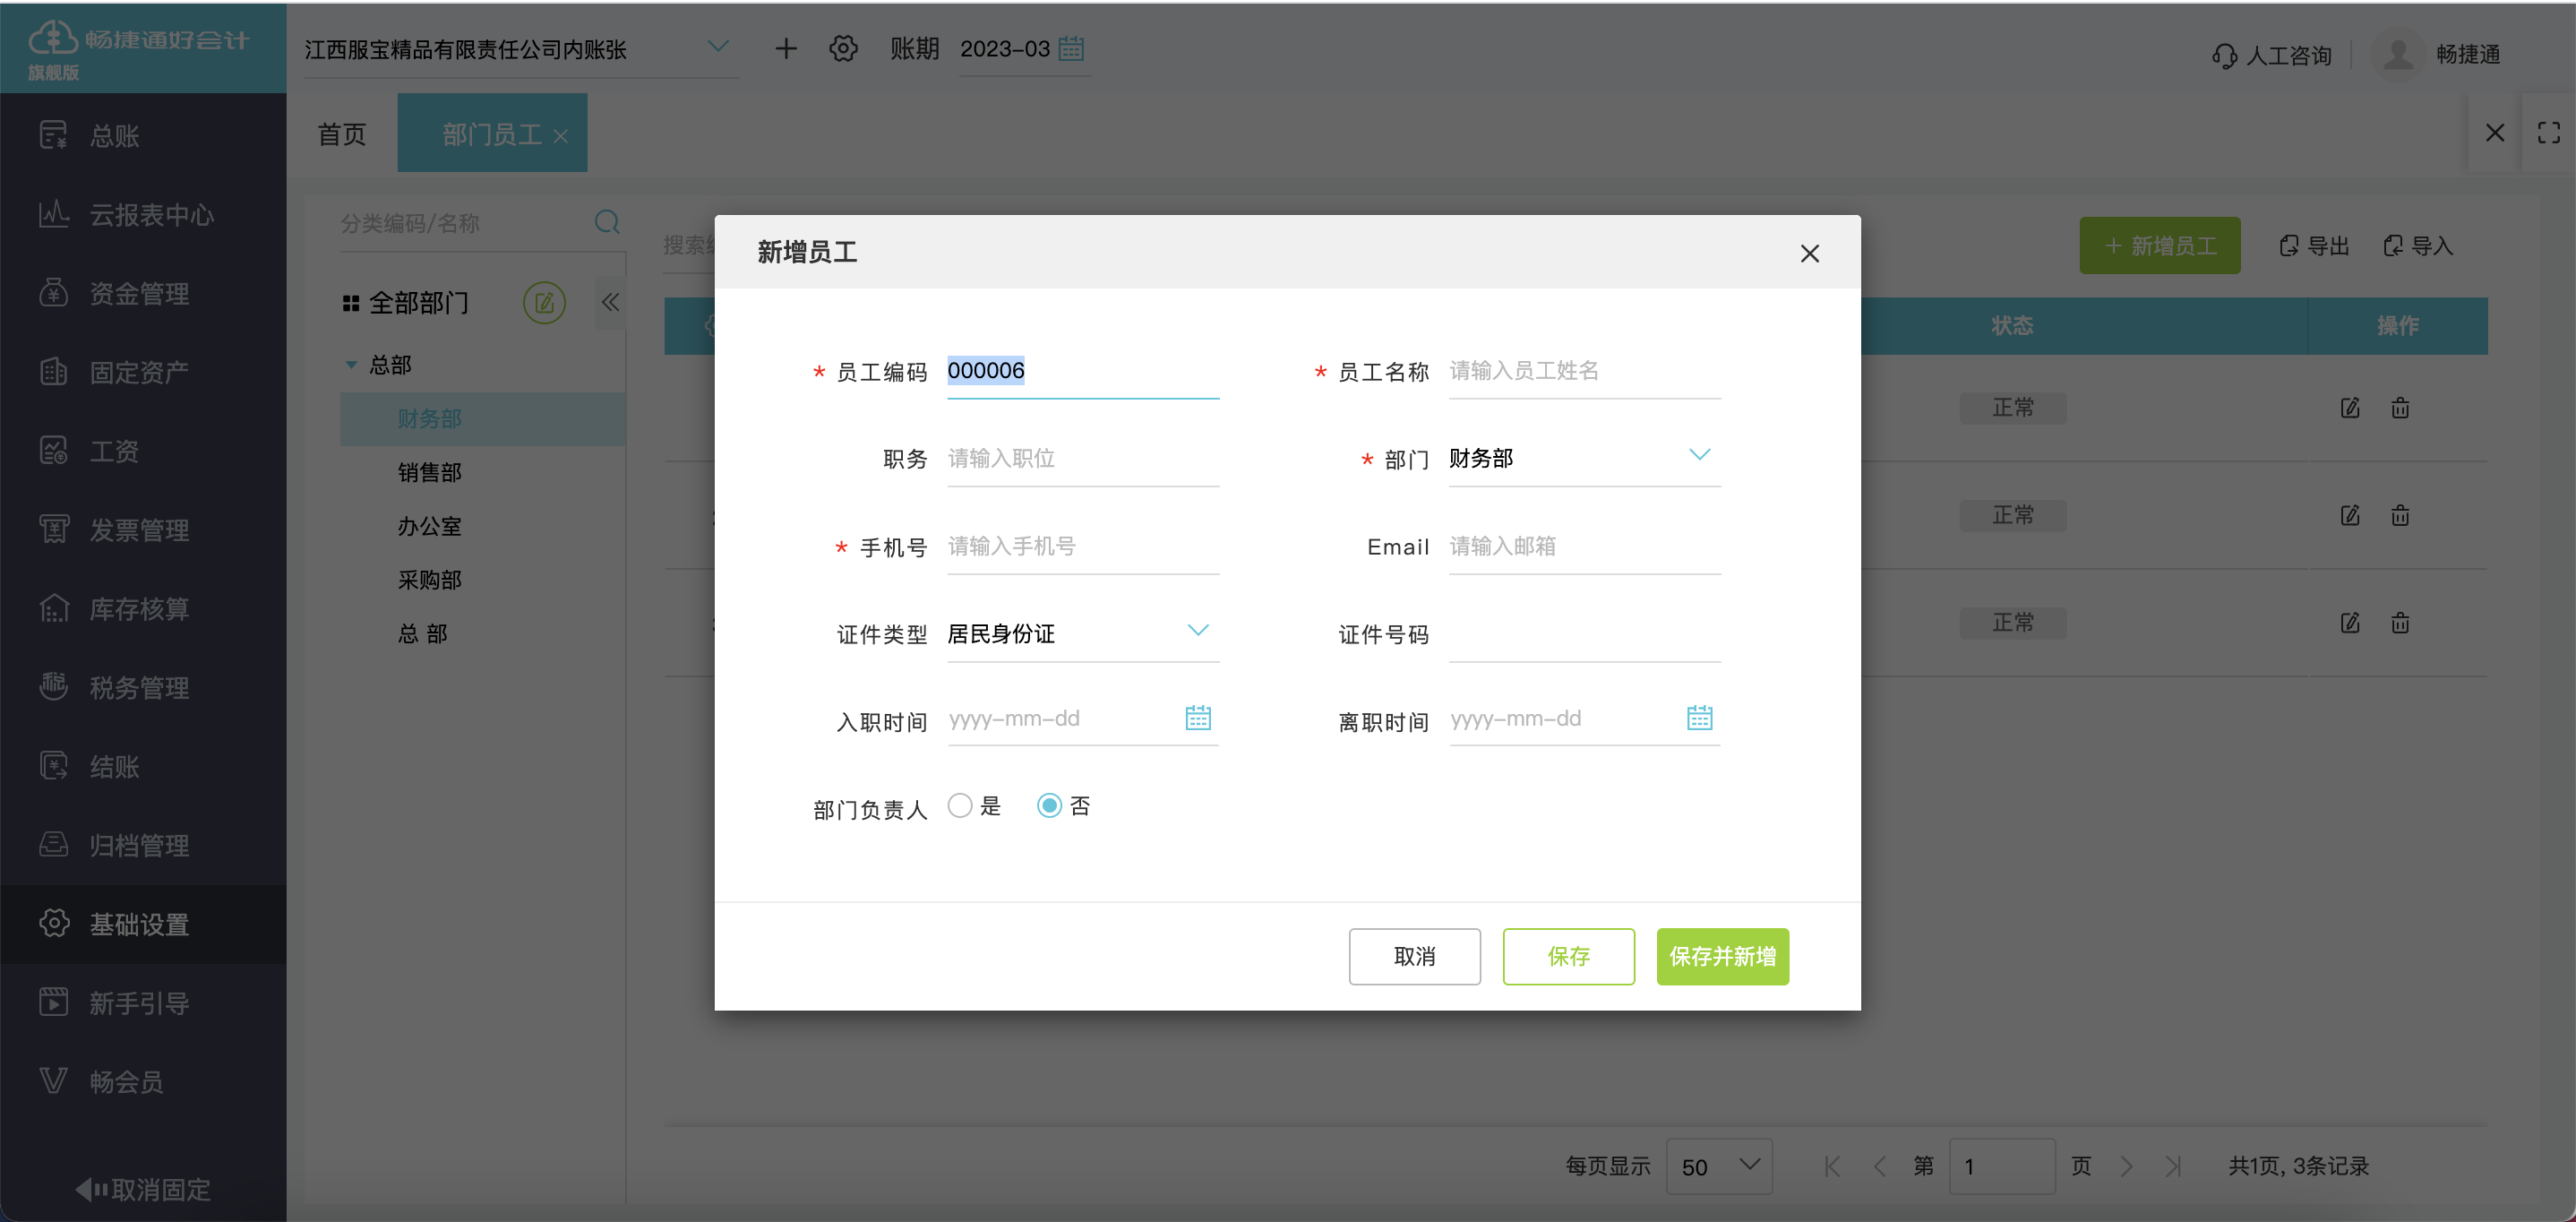Viewport: 2576px width, 1222px height.
Task: Select 是 as 部门负责人
Action: click(961, 805)
